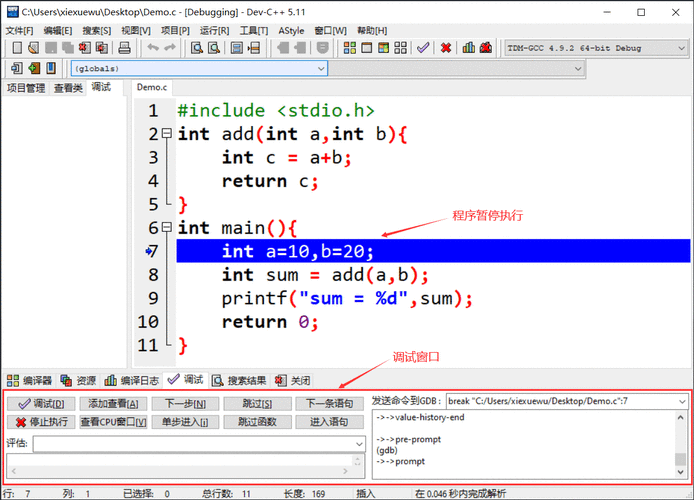The width and height of the screenshot is (694, 500).
Task: Click the red X Stop toolbar icon
Action: click(445, 48)
